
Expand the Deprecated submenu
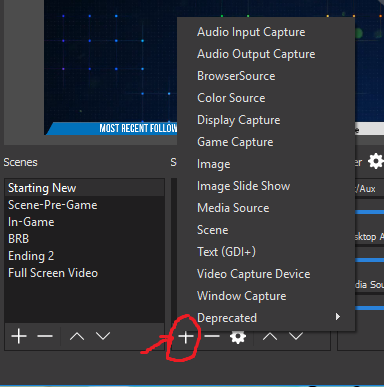266,318
